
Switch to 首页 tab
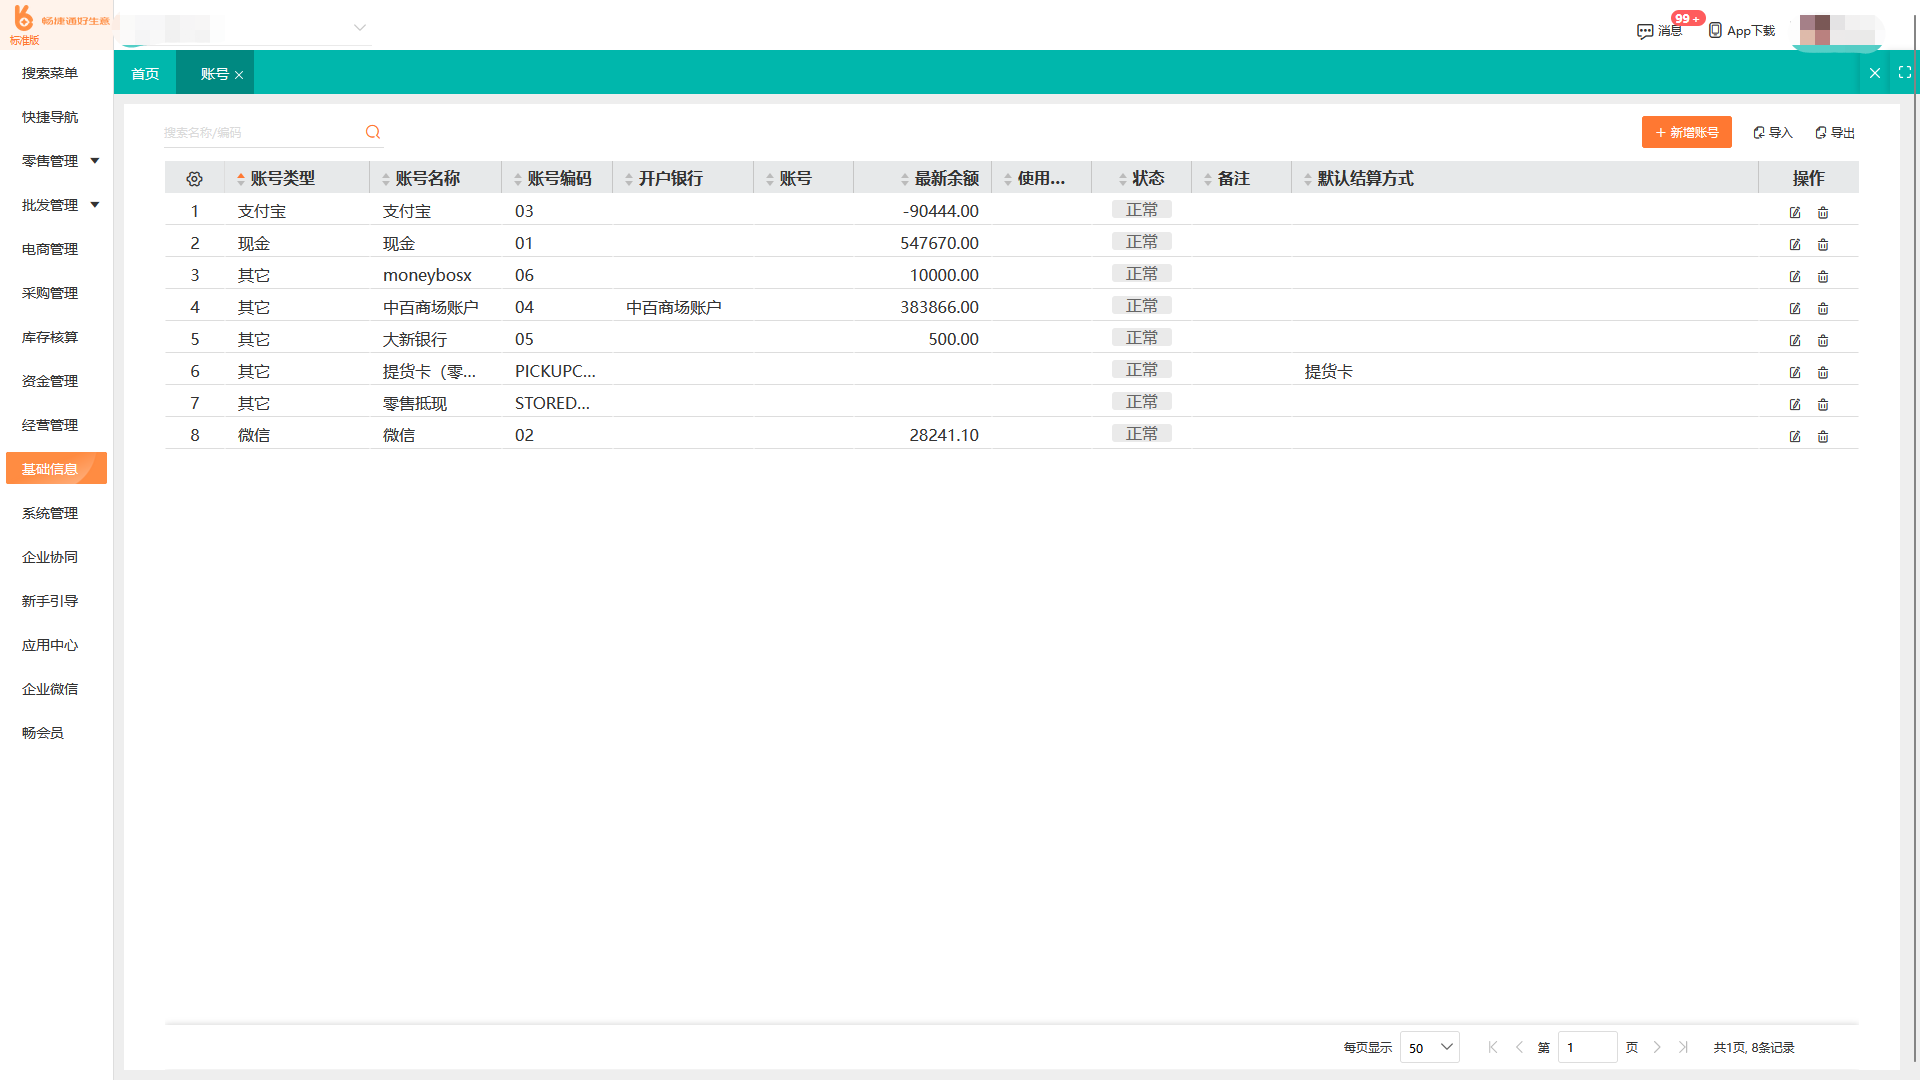coord(145,74)
